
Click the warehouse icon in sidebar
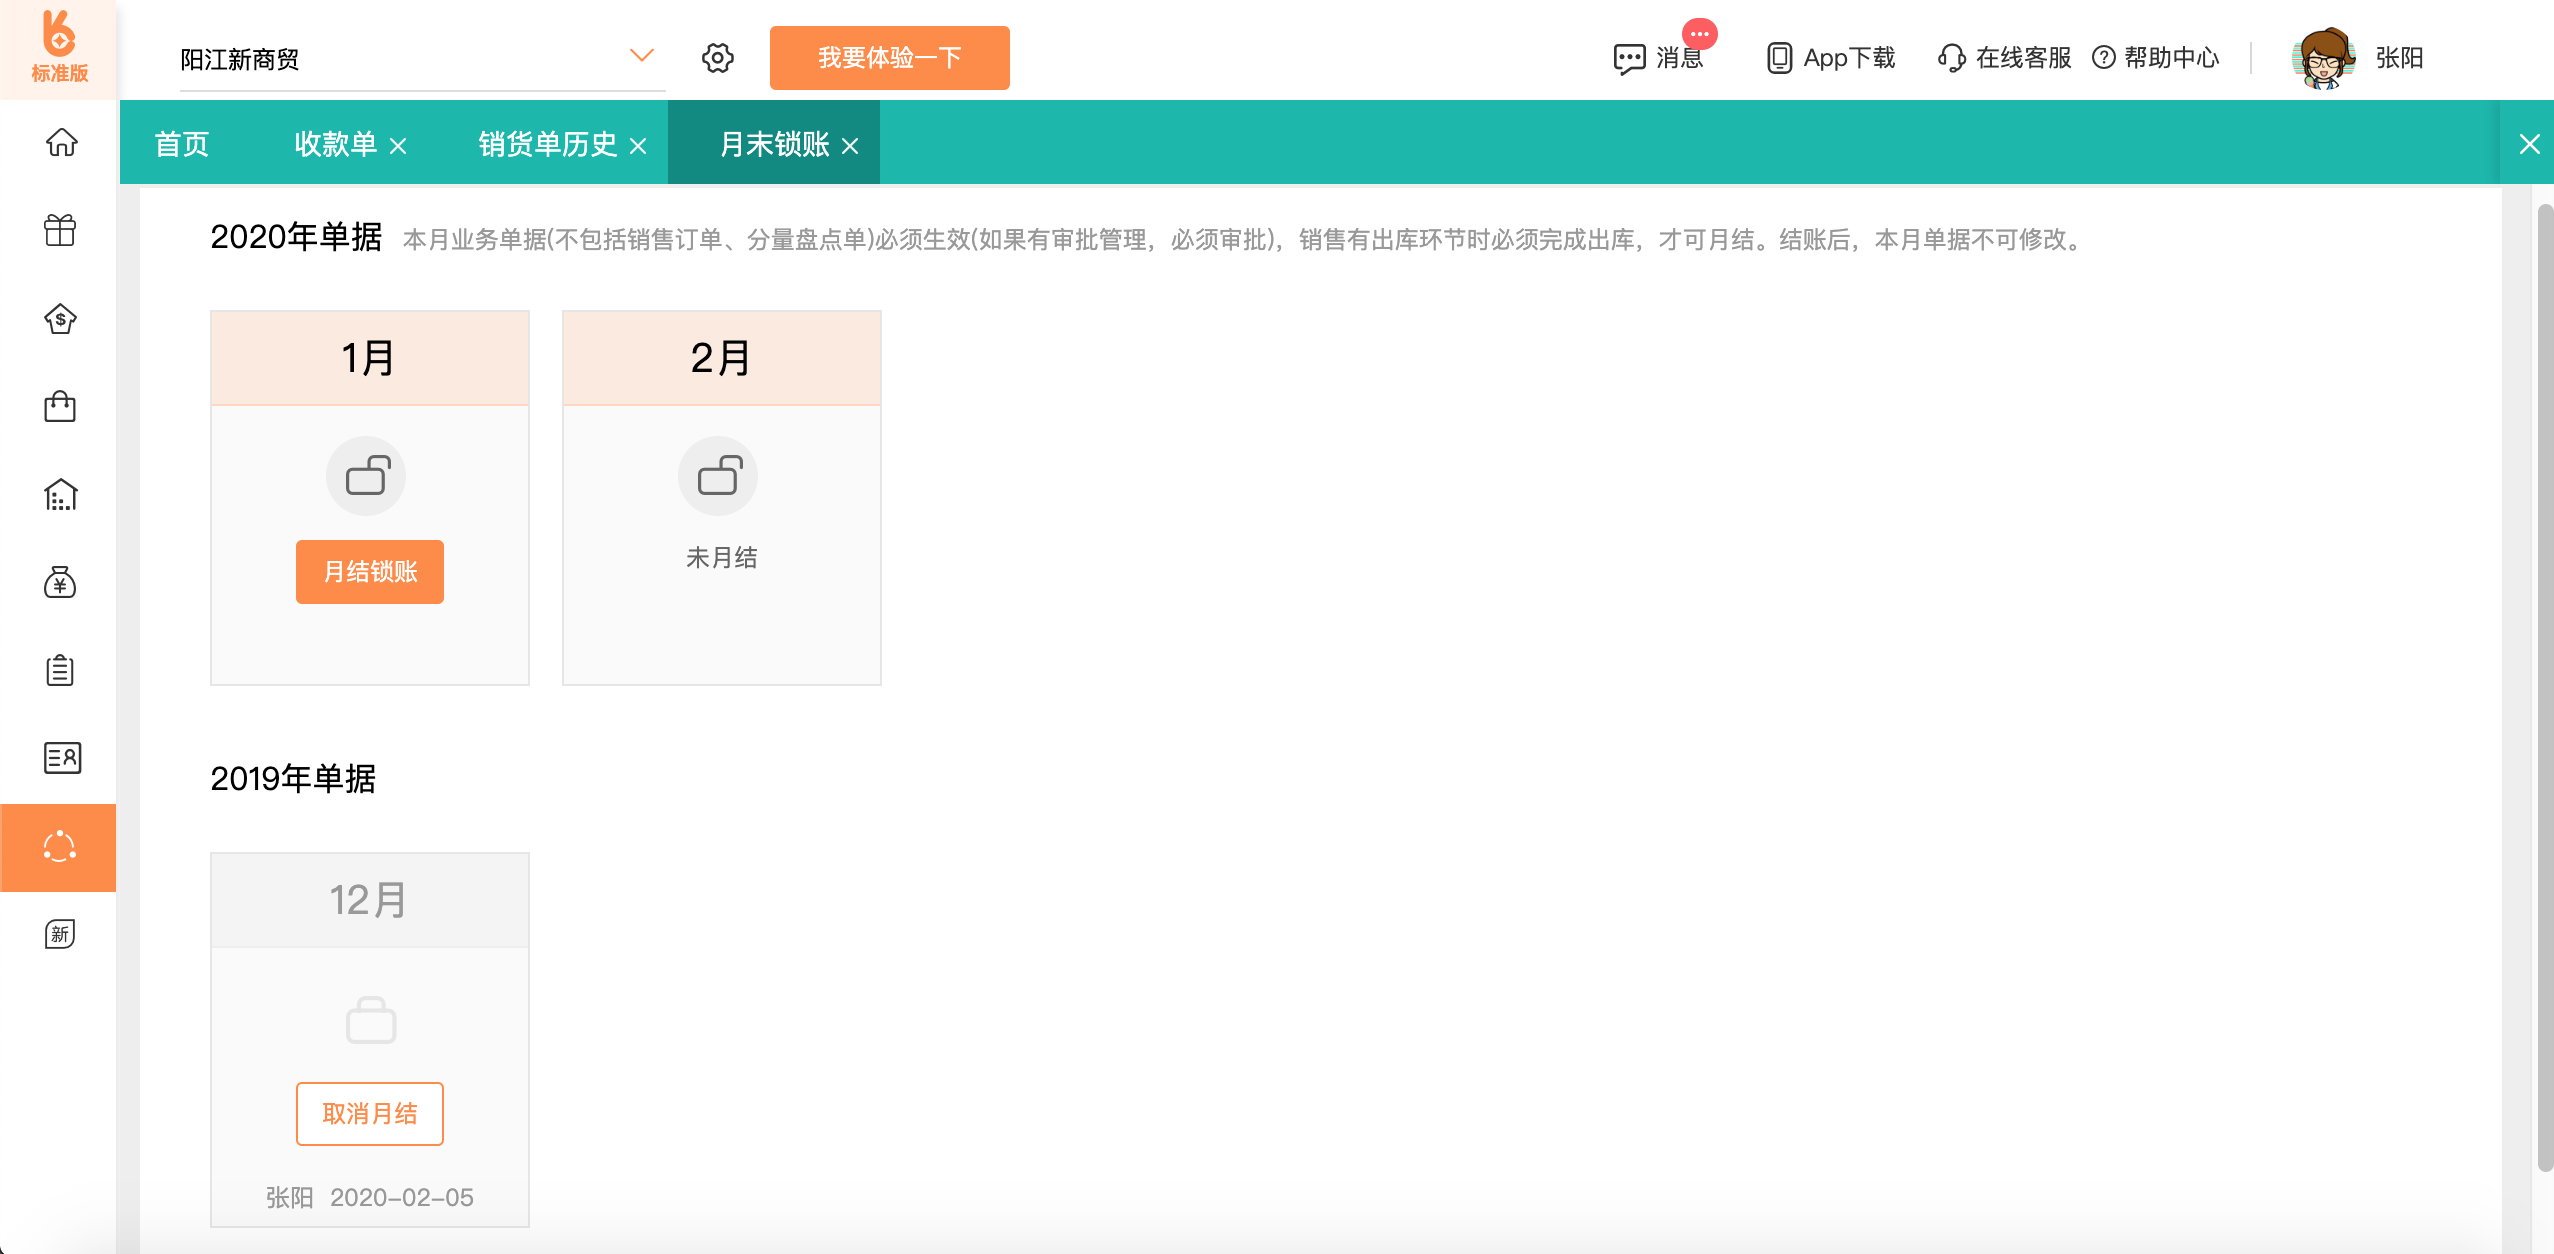[59, 492]
